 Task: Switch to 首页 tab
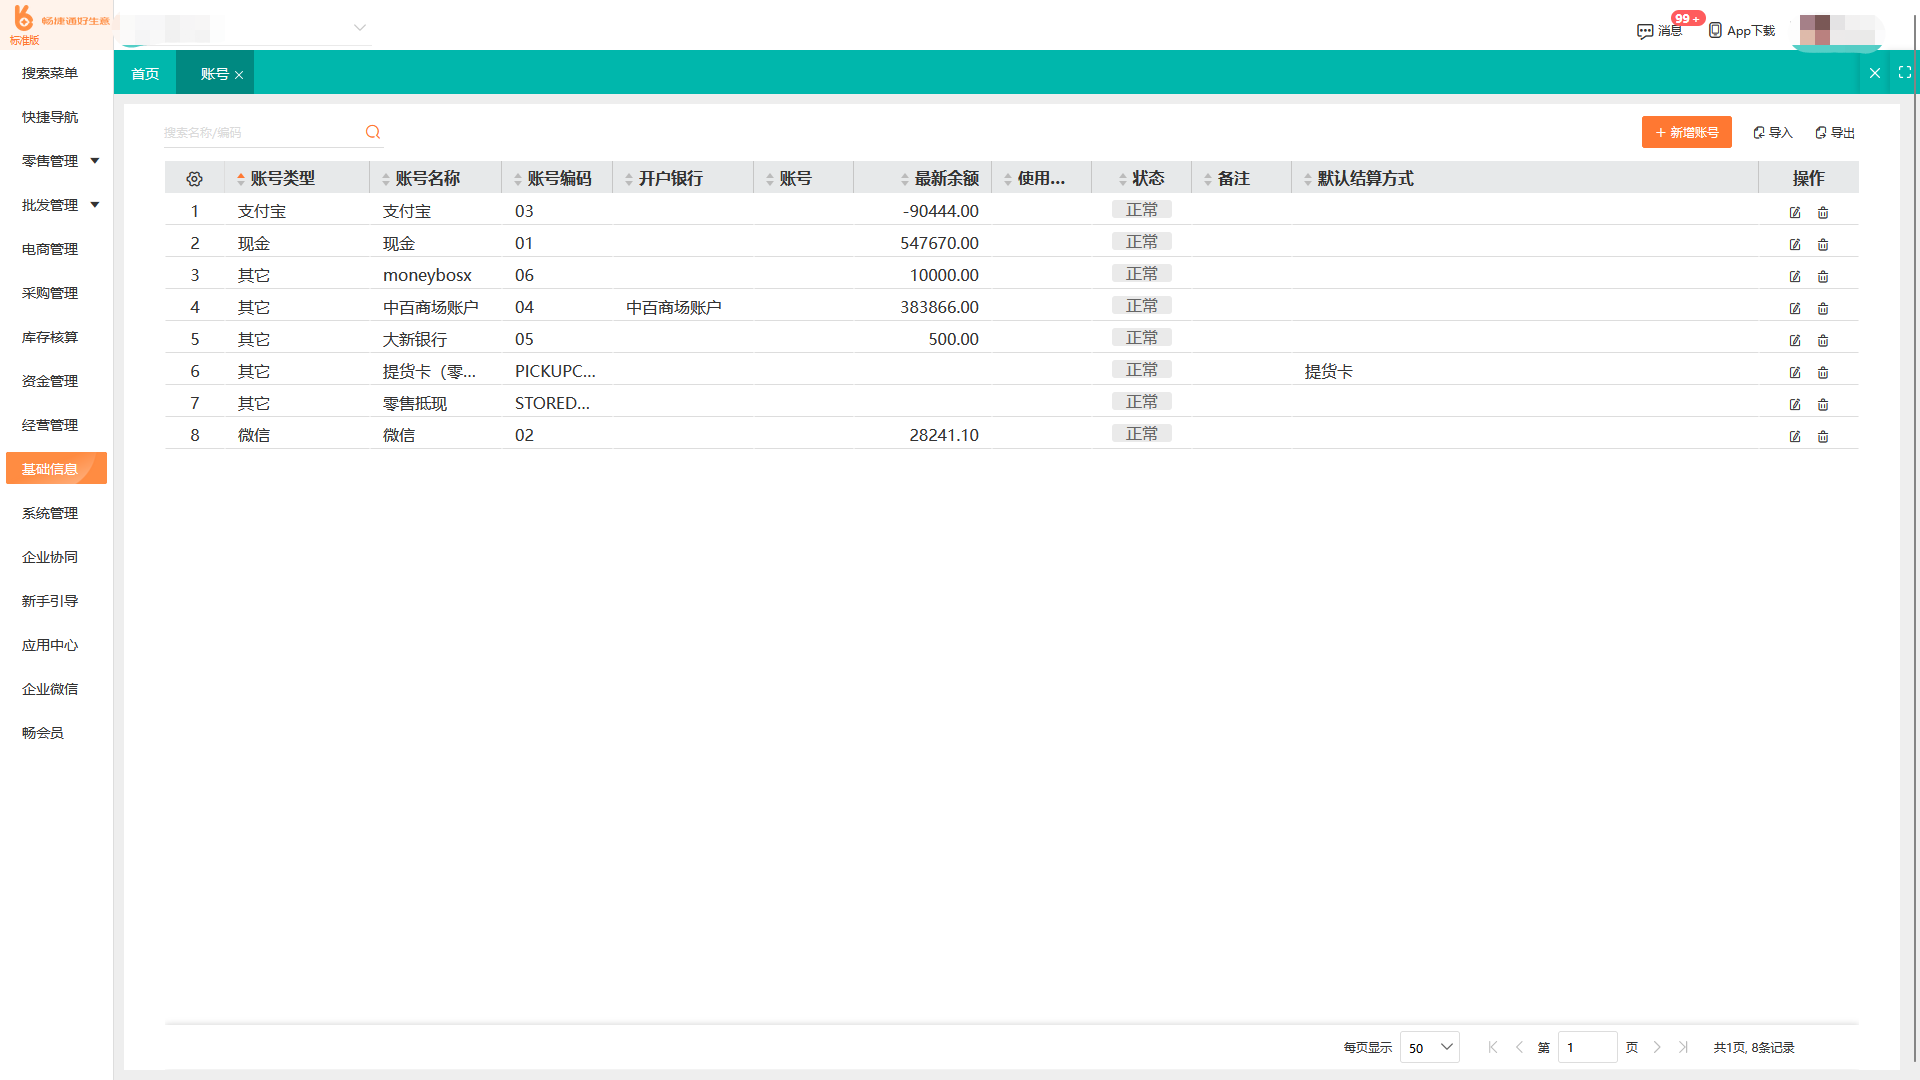tap(146, 74)
